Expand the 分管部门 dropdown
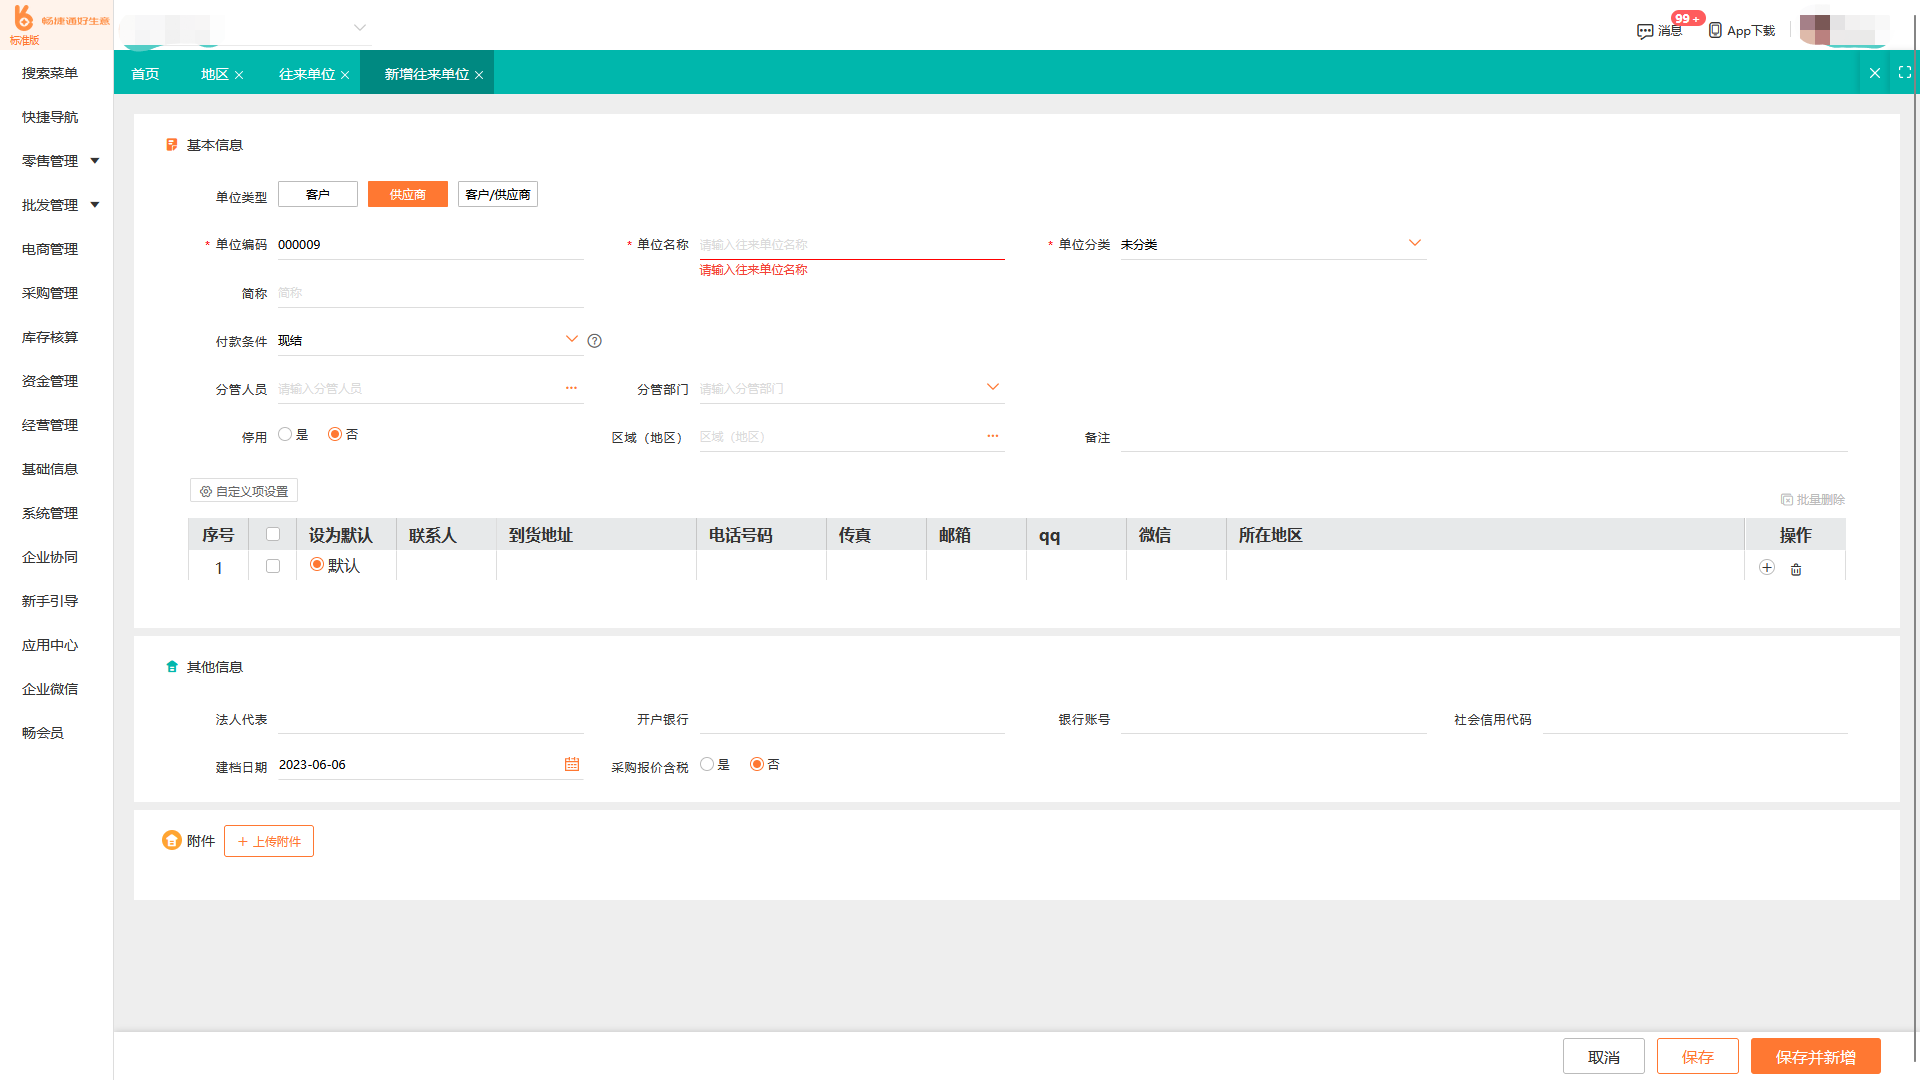 (x=992, y=388)
